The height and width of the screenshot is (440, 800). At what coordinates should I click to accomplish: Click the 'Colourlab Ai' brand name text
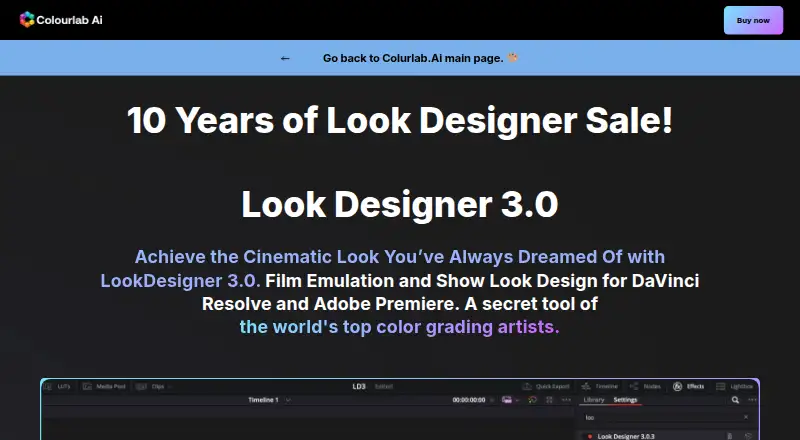tap(69, 20)
